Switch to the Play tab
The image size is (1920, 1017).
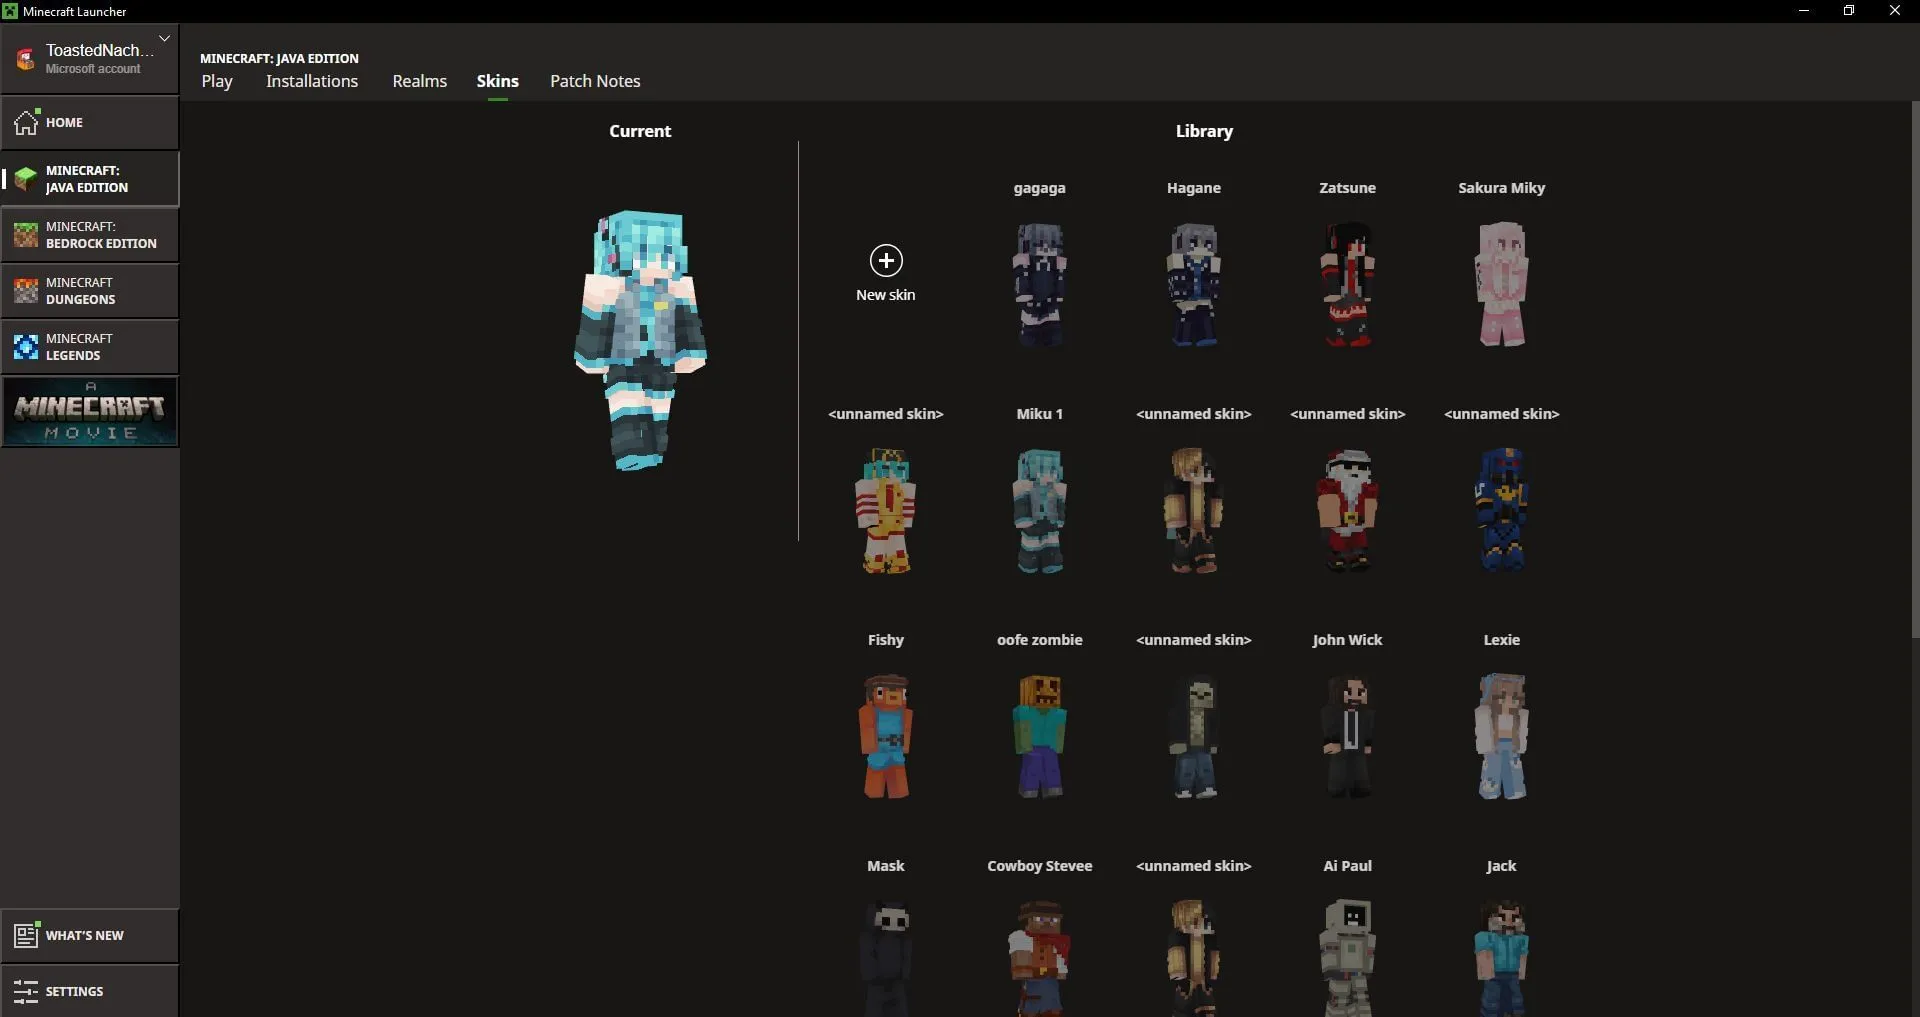click(x=217, y=81)
